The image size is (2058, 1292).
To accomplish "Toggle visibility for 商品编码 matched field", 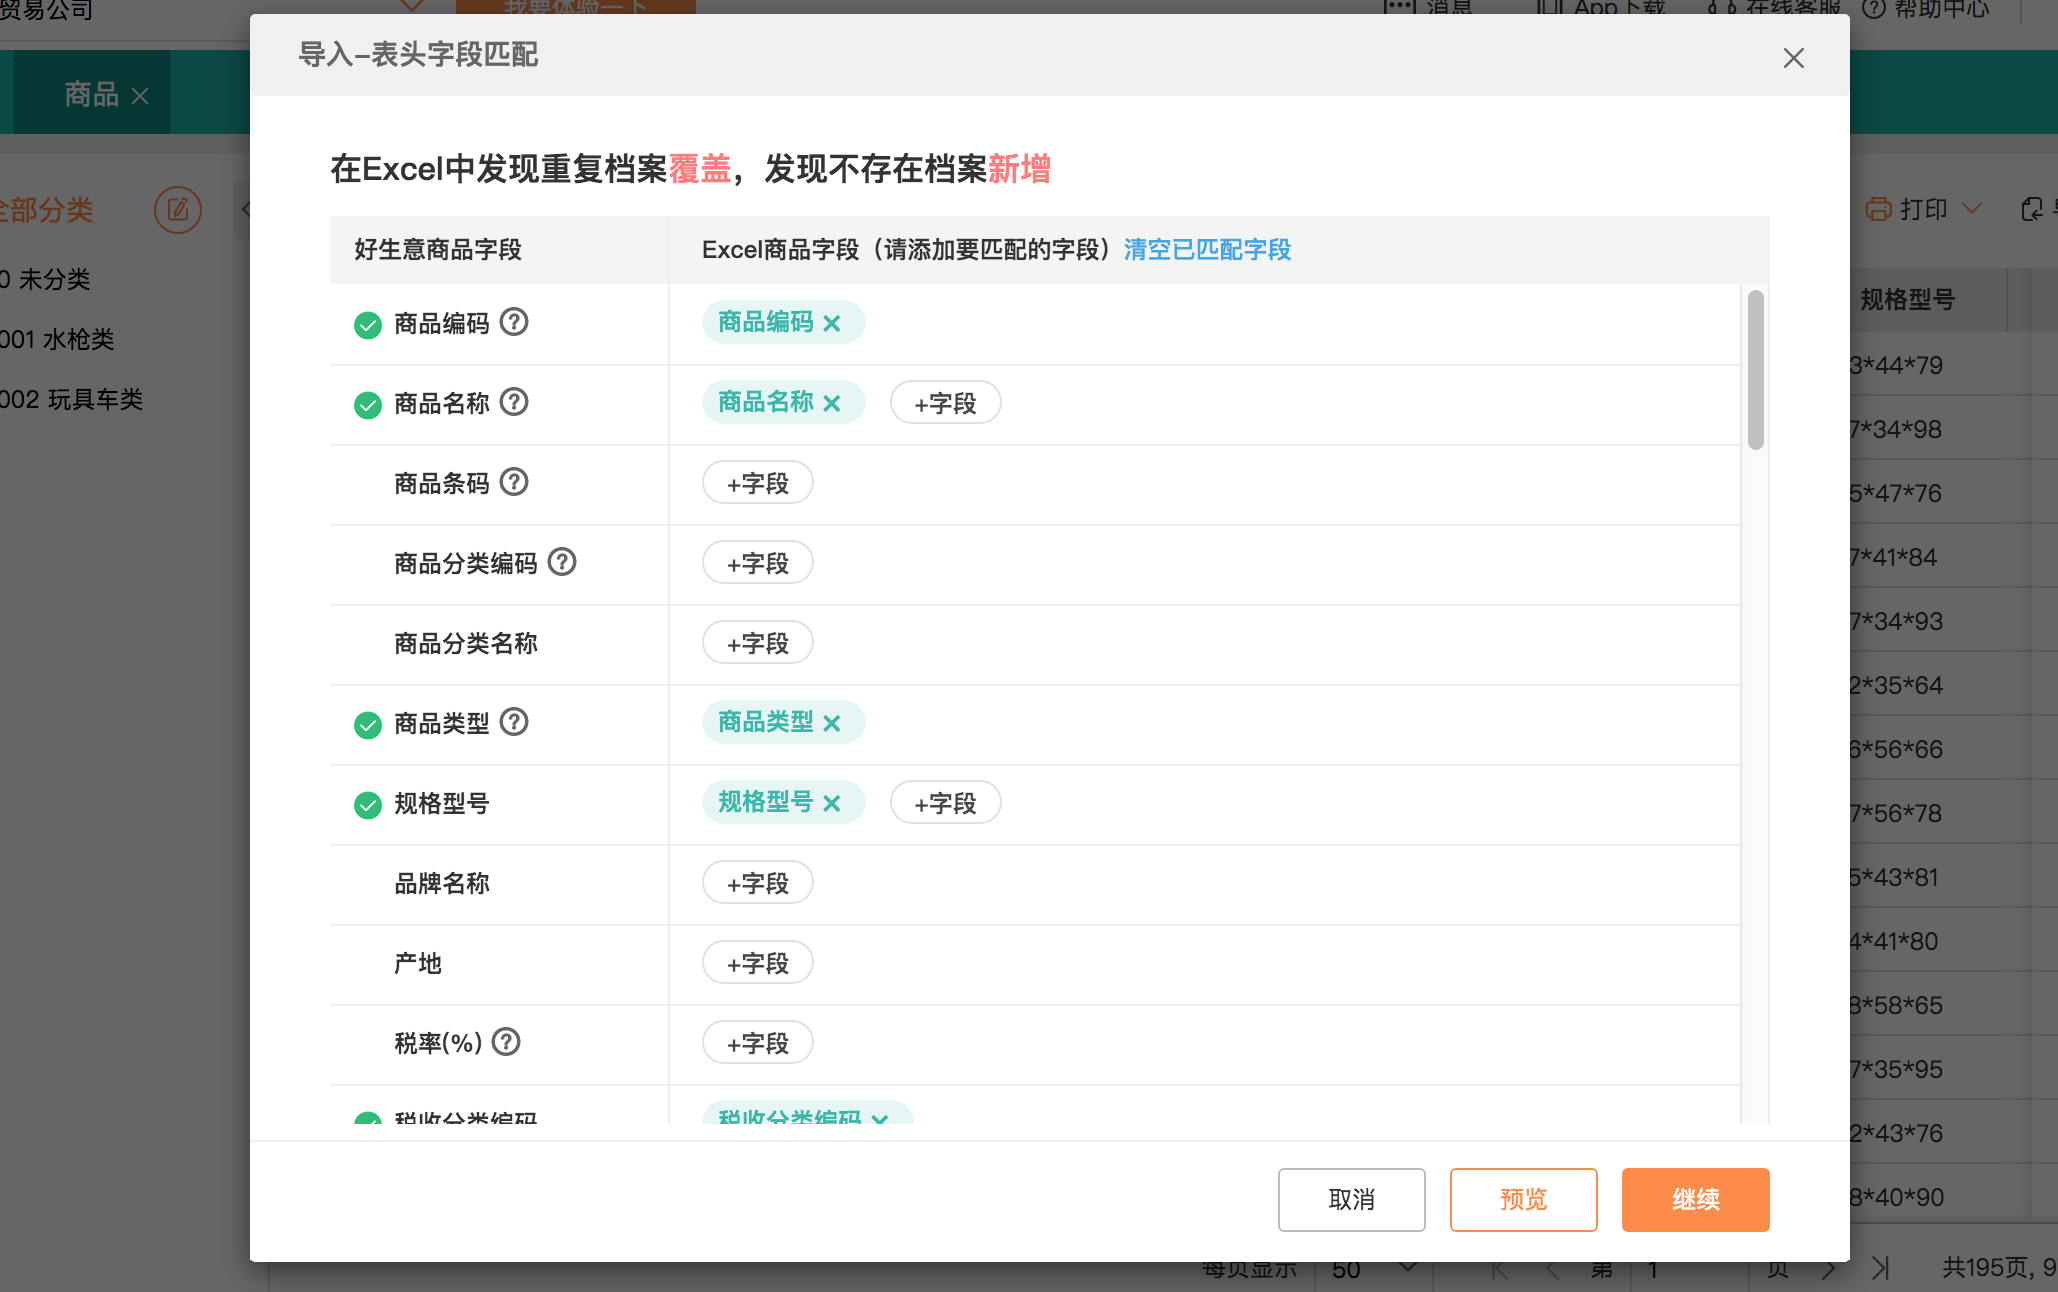I will pyautogui.click(x=830, y=322).
